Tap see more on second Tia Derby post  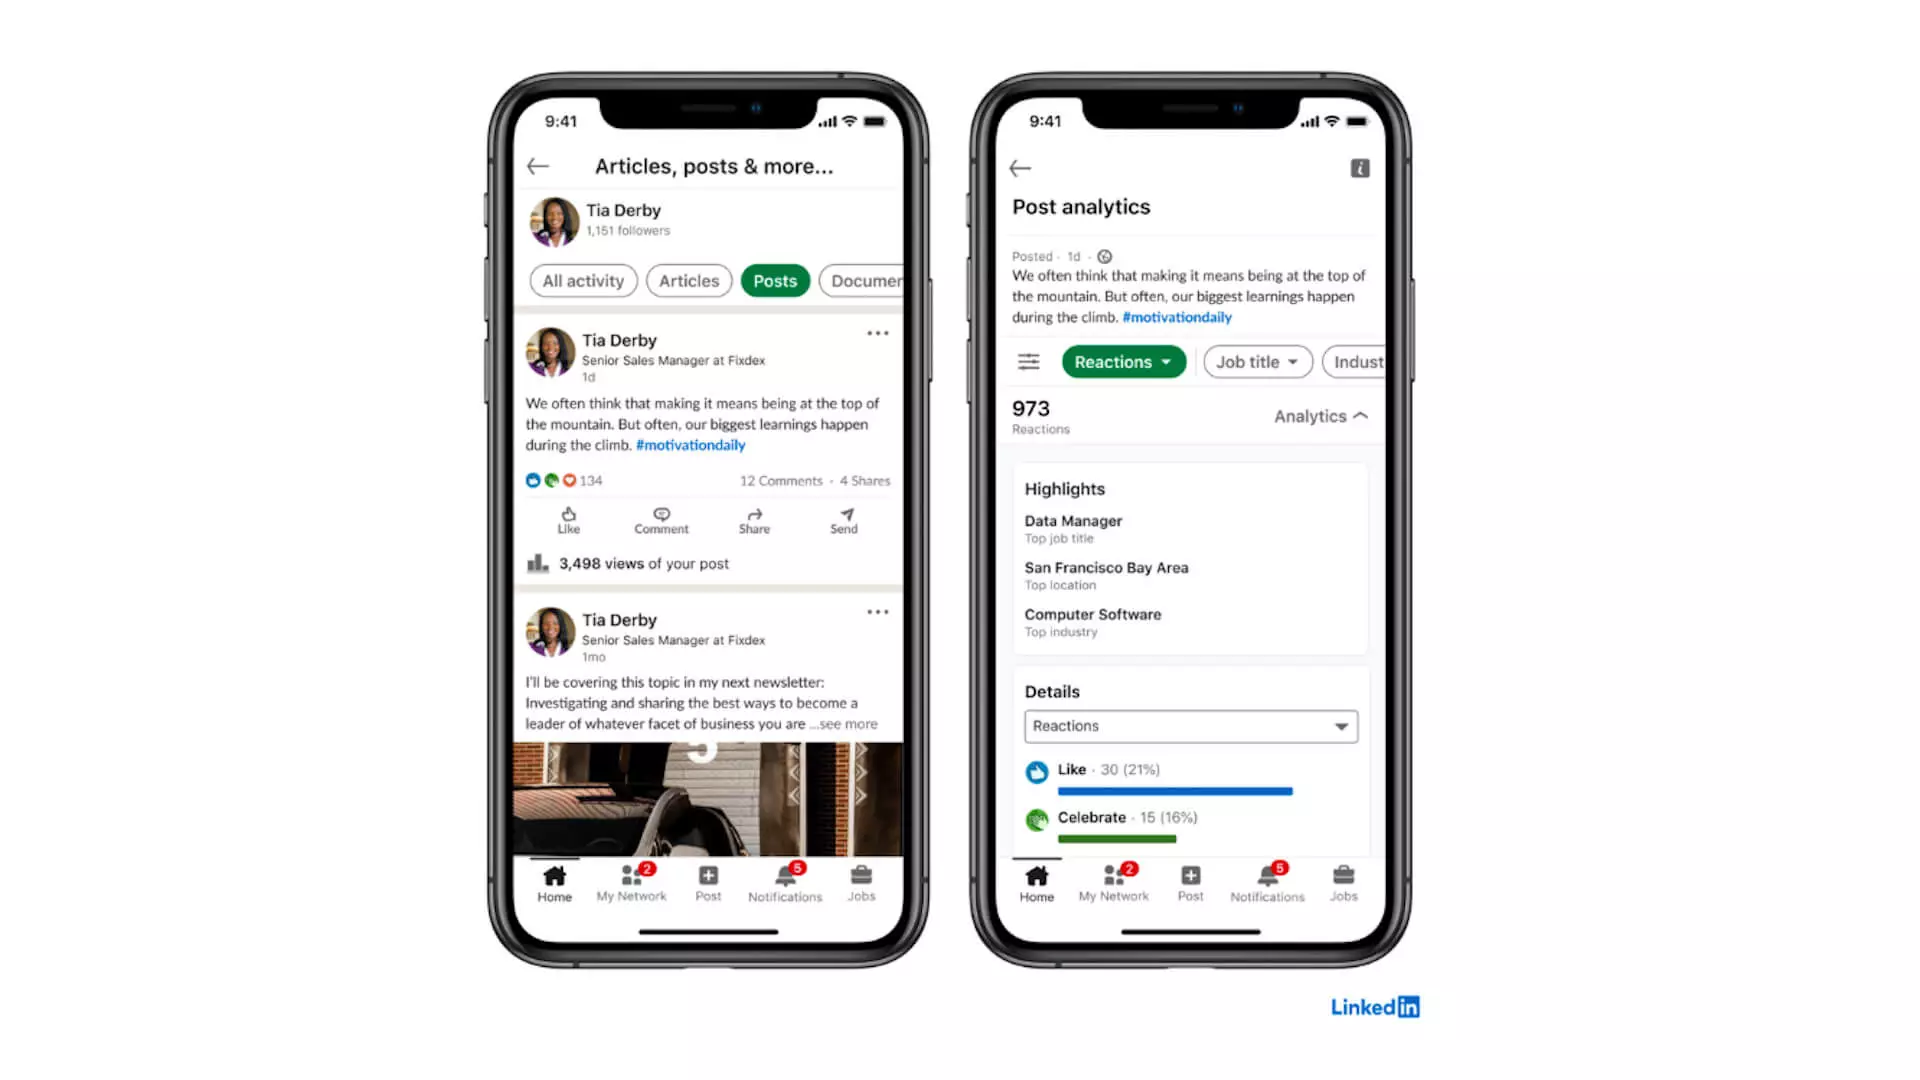tap(847, 723)
